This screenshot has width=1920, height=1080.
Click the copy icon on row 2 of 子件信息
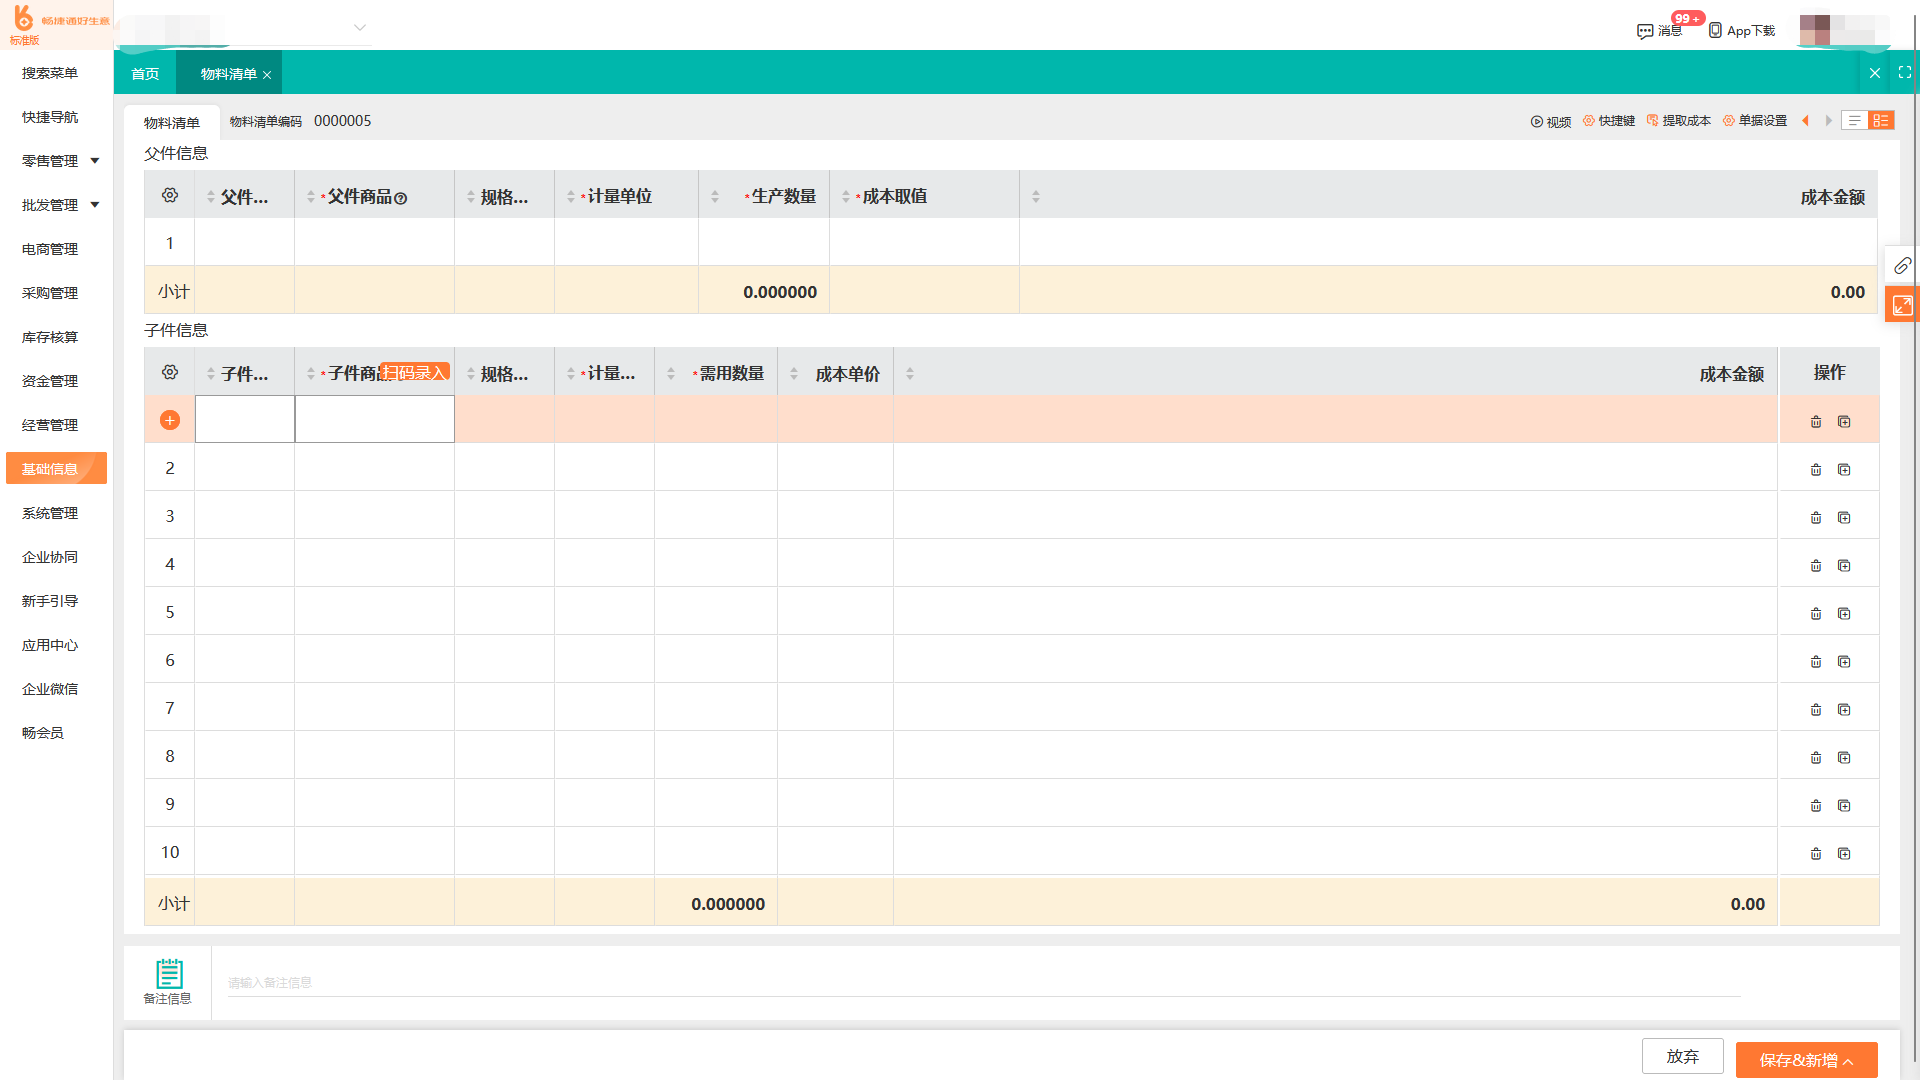coord(1845,469)
